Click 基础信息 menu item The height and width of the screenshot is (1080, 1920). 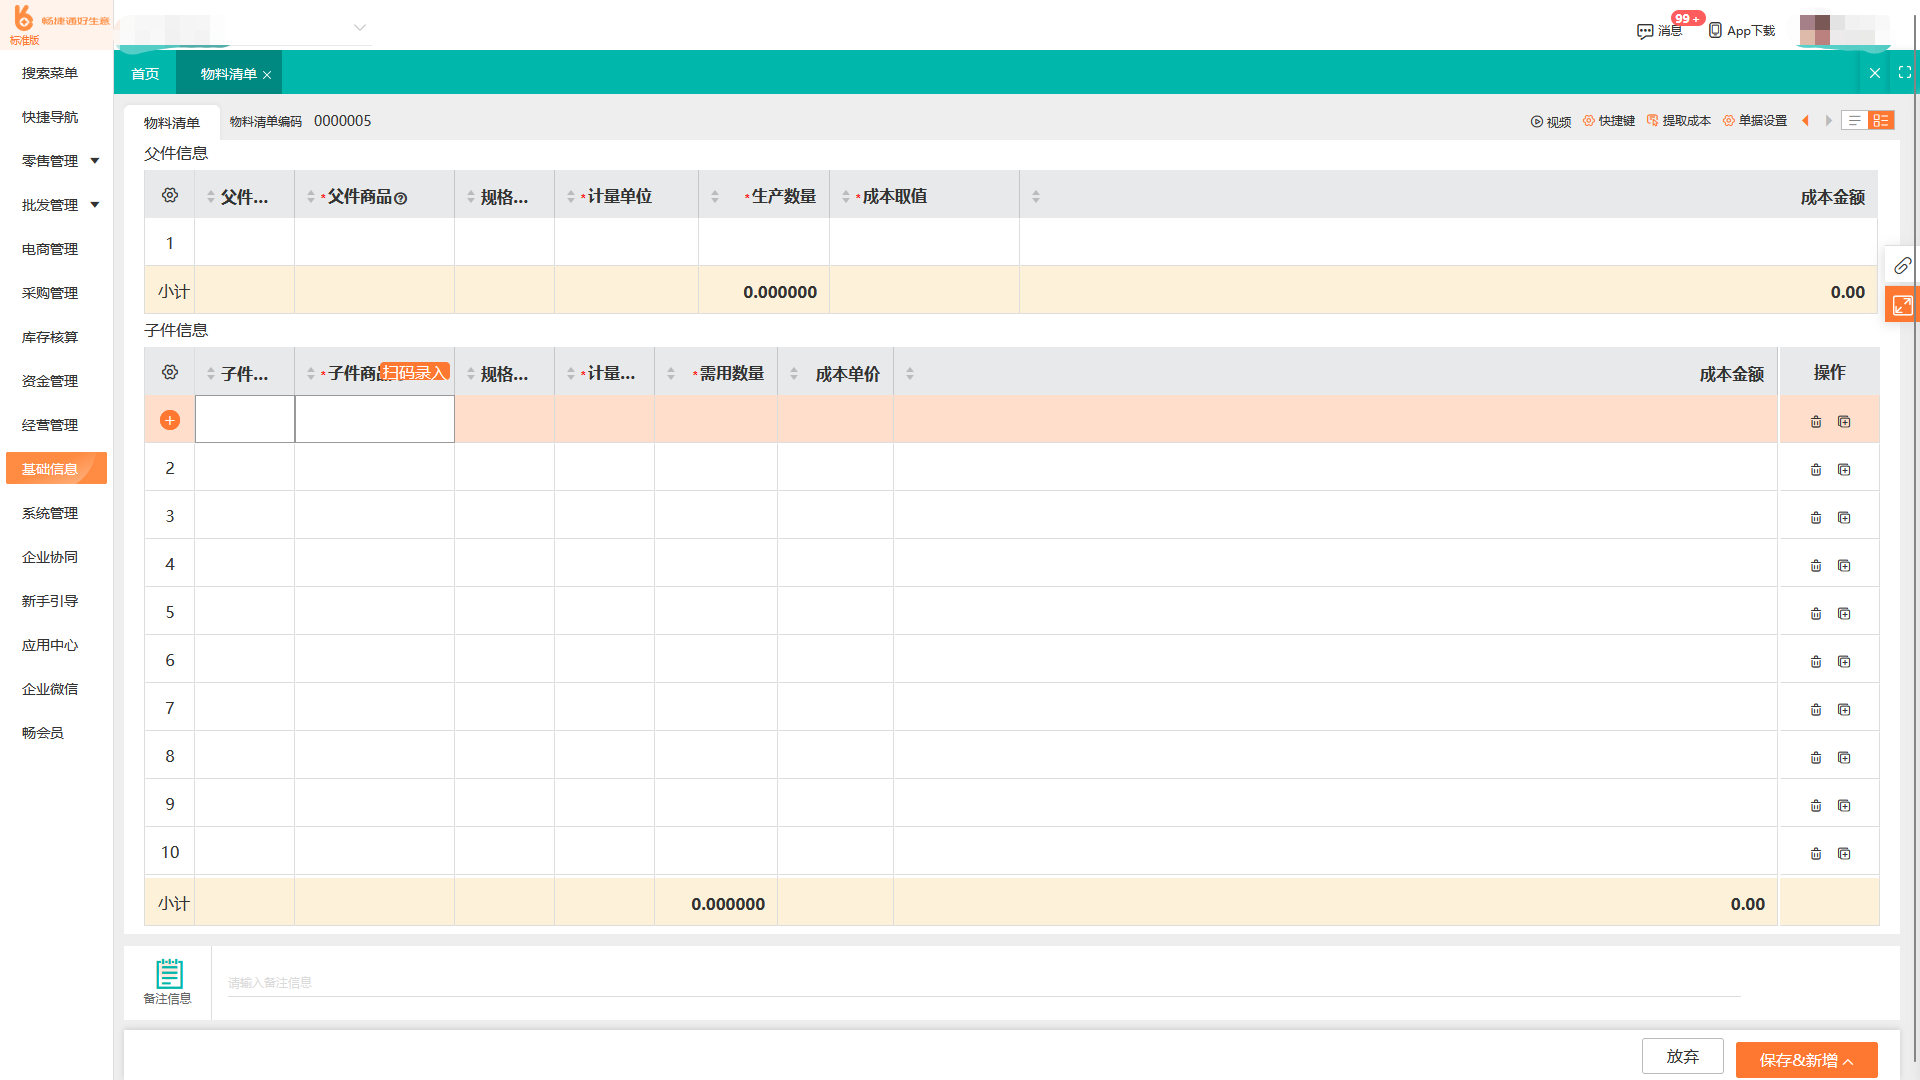(53, 468)
